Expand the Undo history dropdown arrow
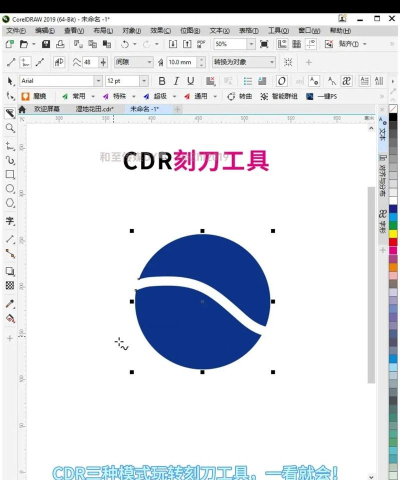The width and height of the screenshot is (400, 480). [x=135, y=44]
